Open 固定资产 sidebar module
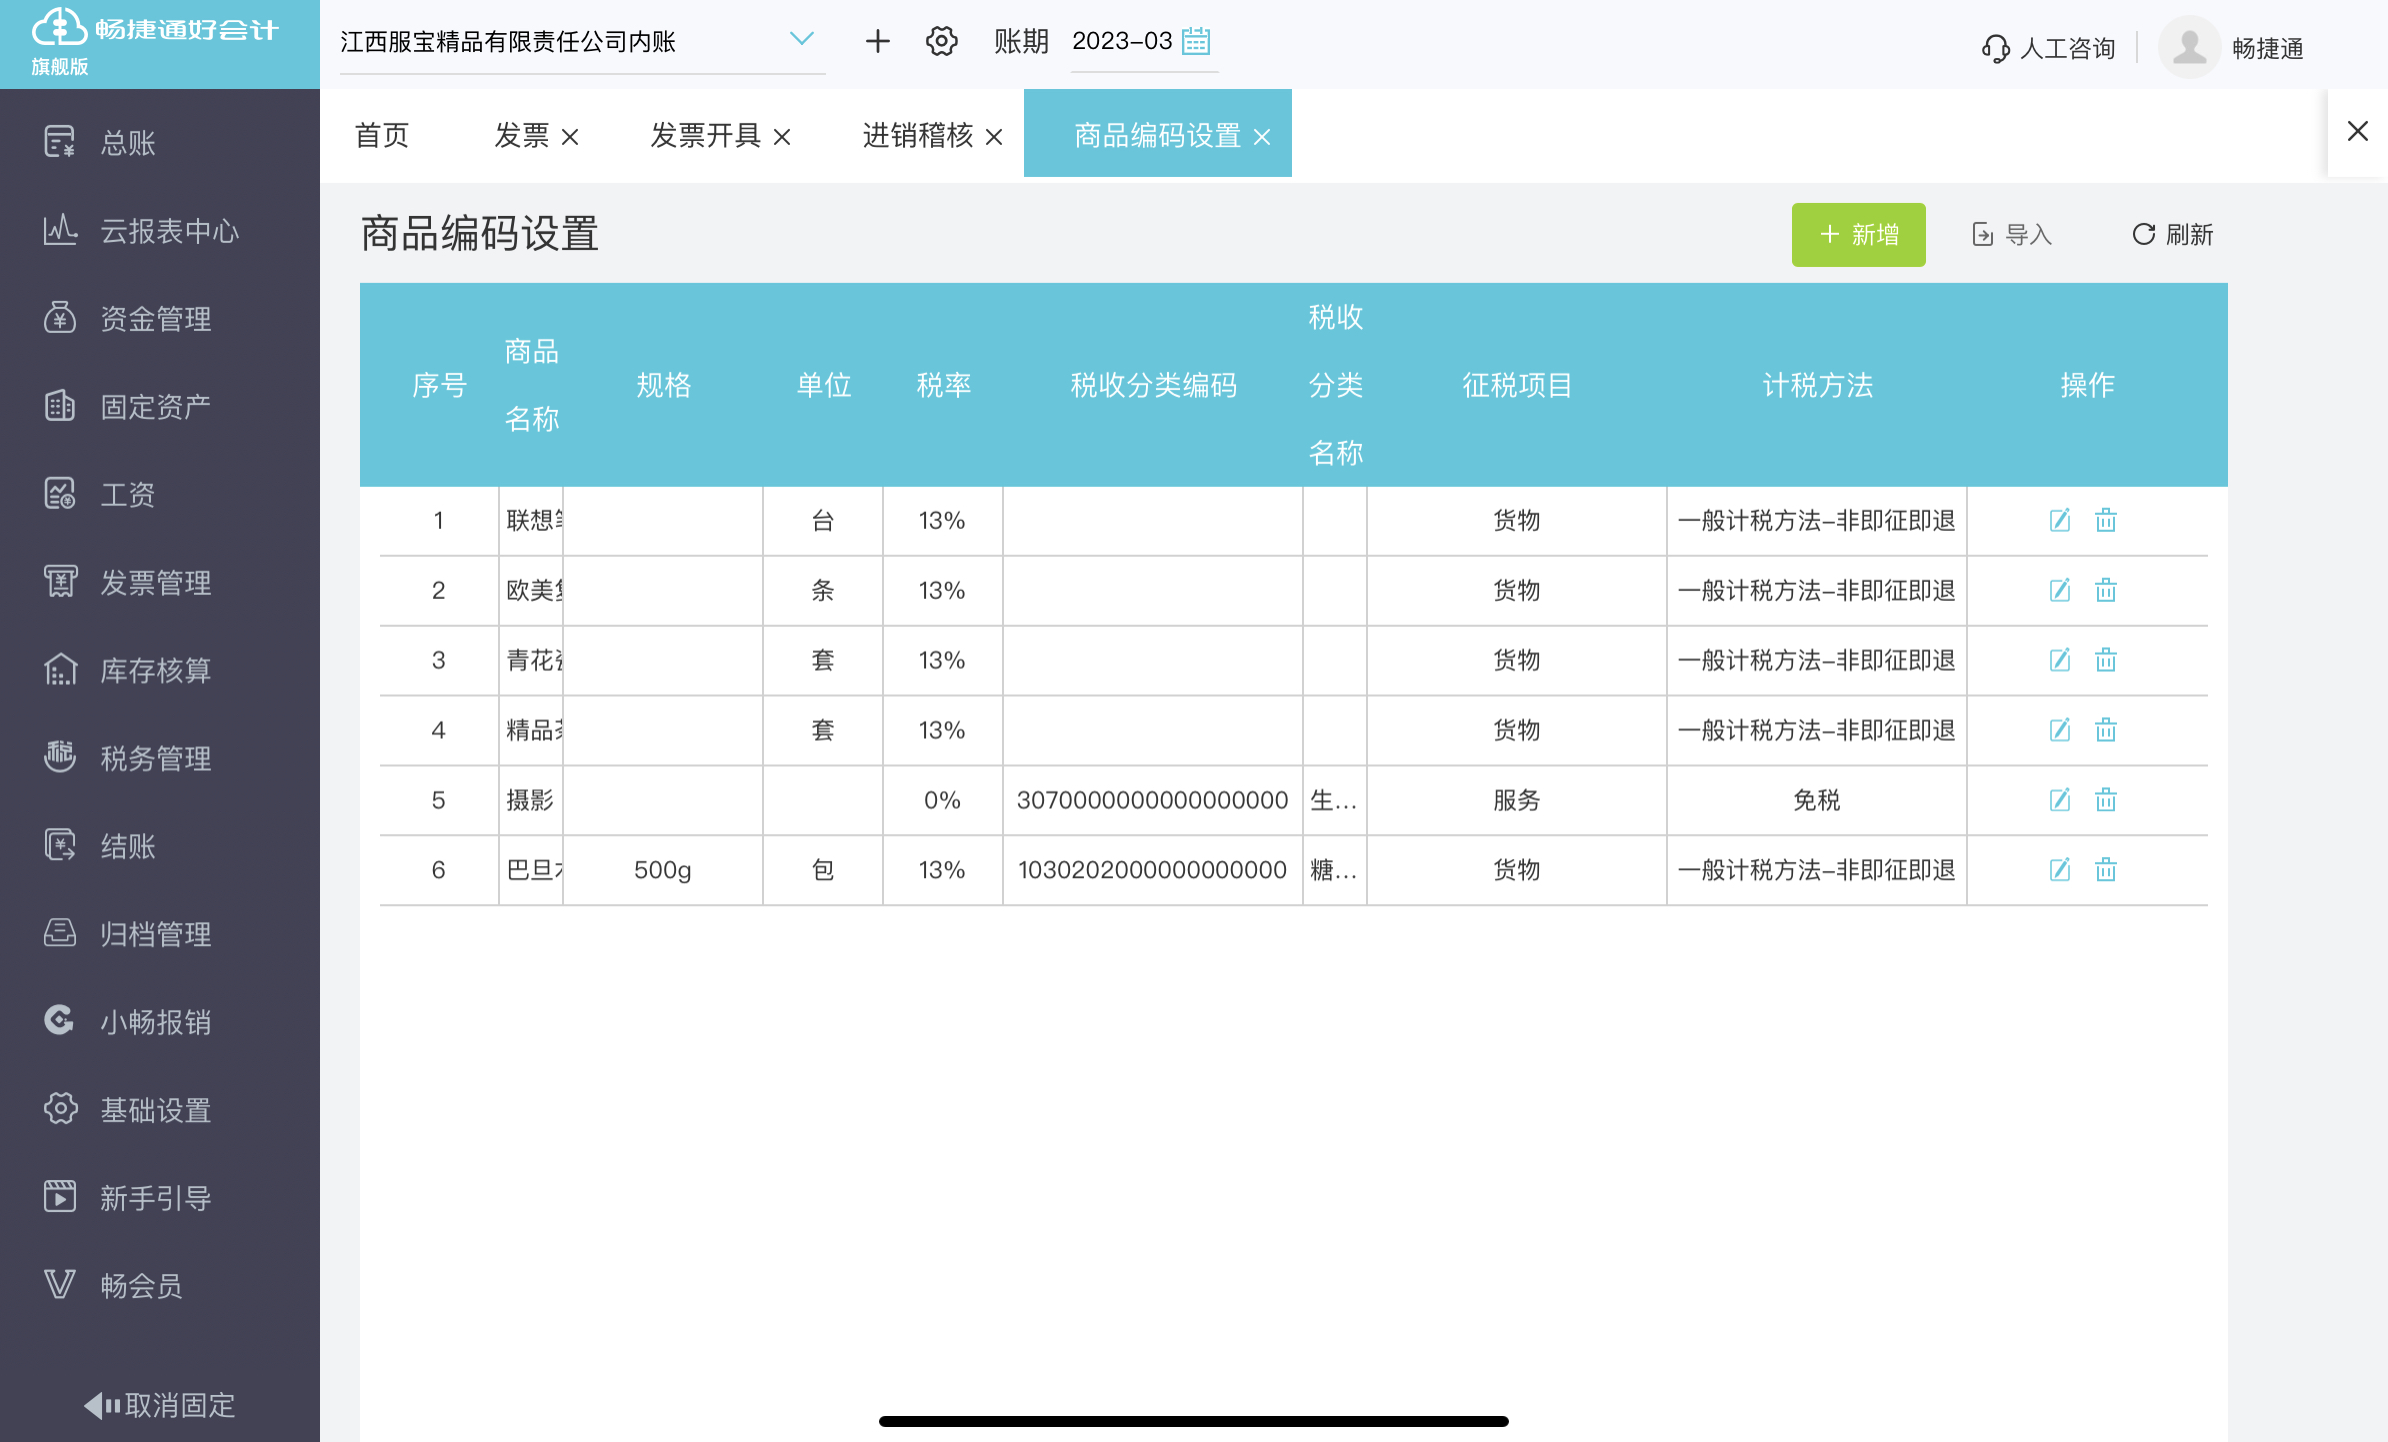 (157, 404)
